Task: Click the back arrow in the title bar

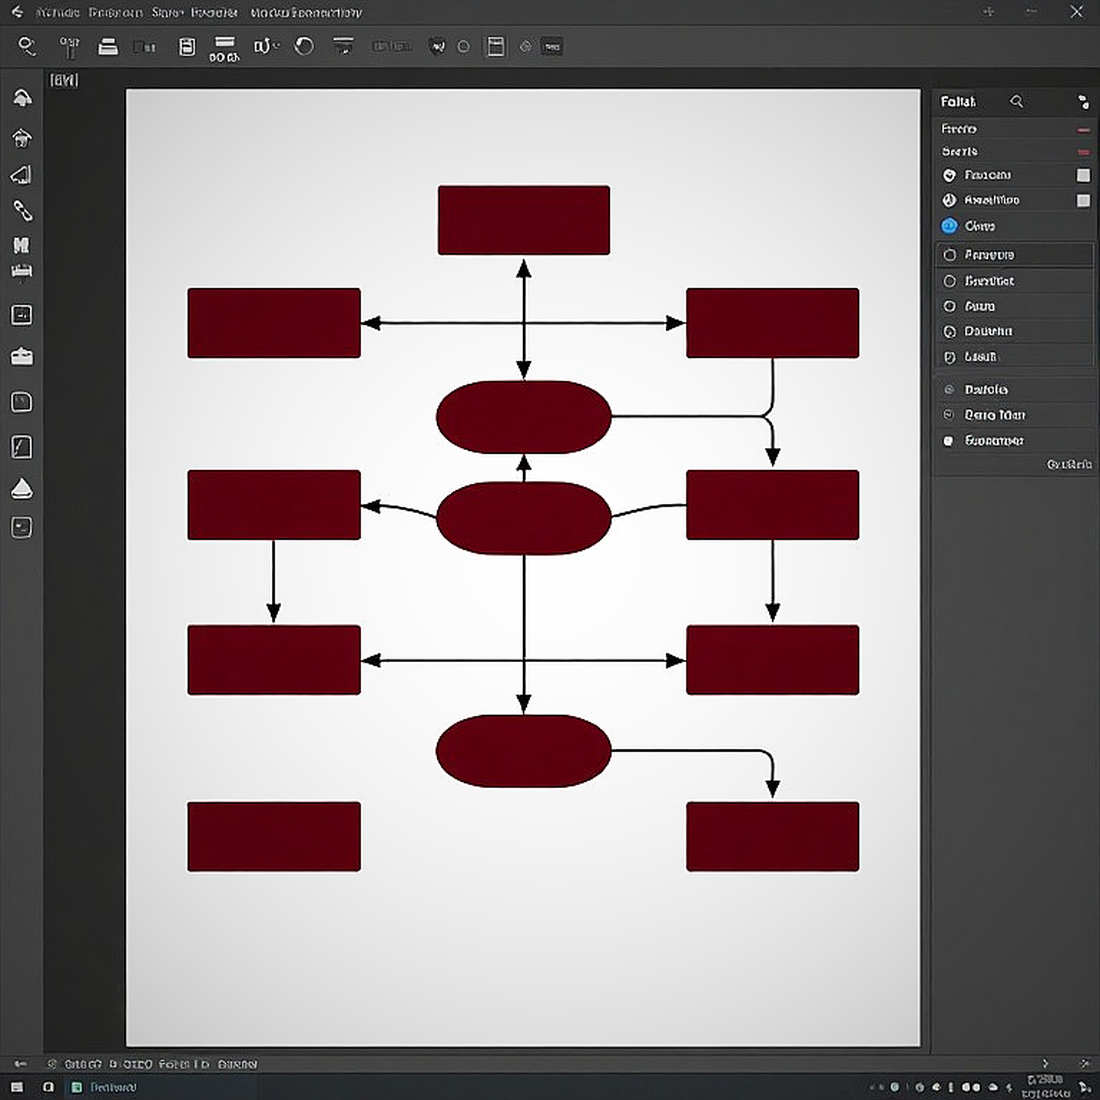Action: click(18, 12)
